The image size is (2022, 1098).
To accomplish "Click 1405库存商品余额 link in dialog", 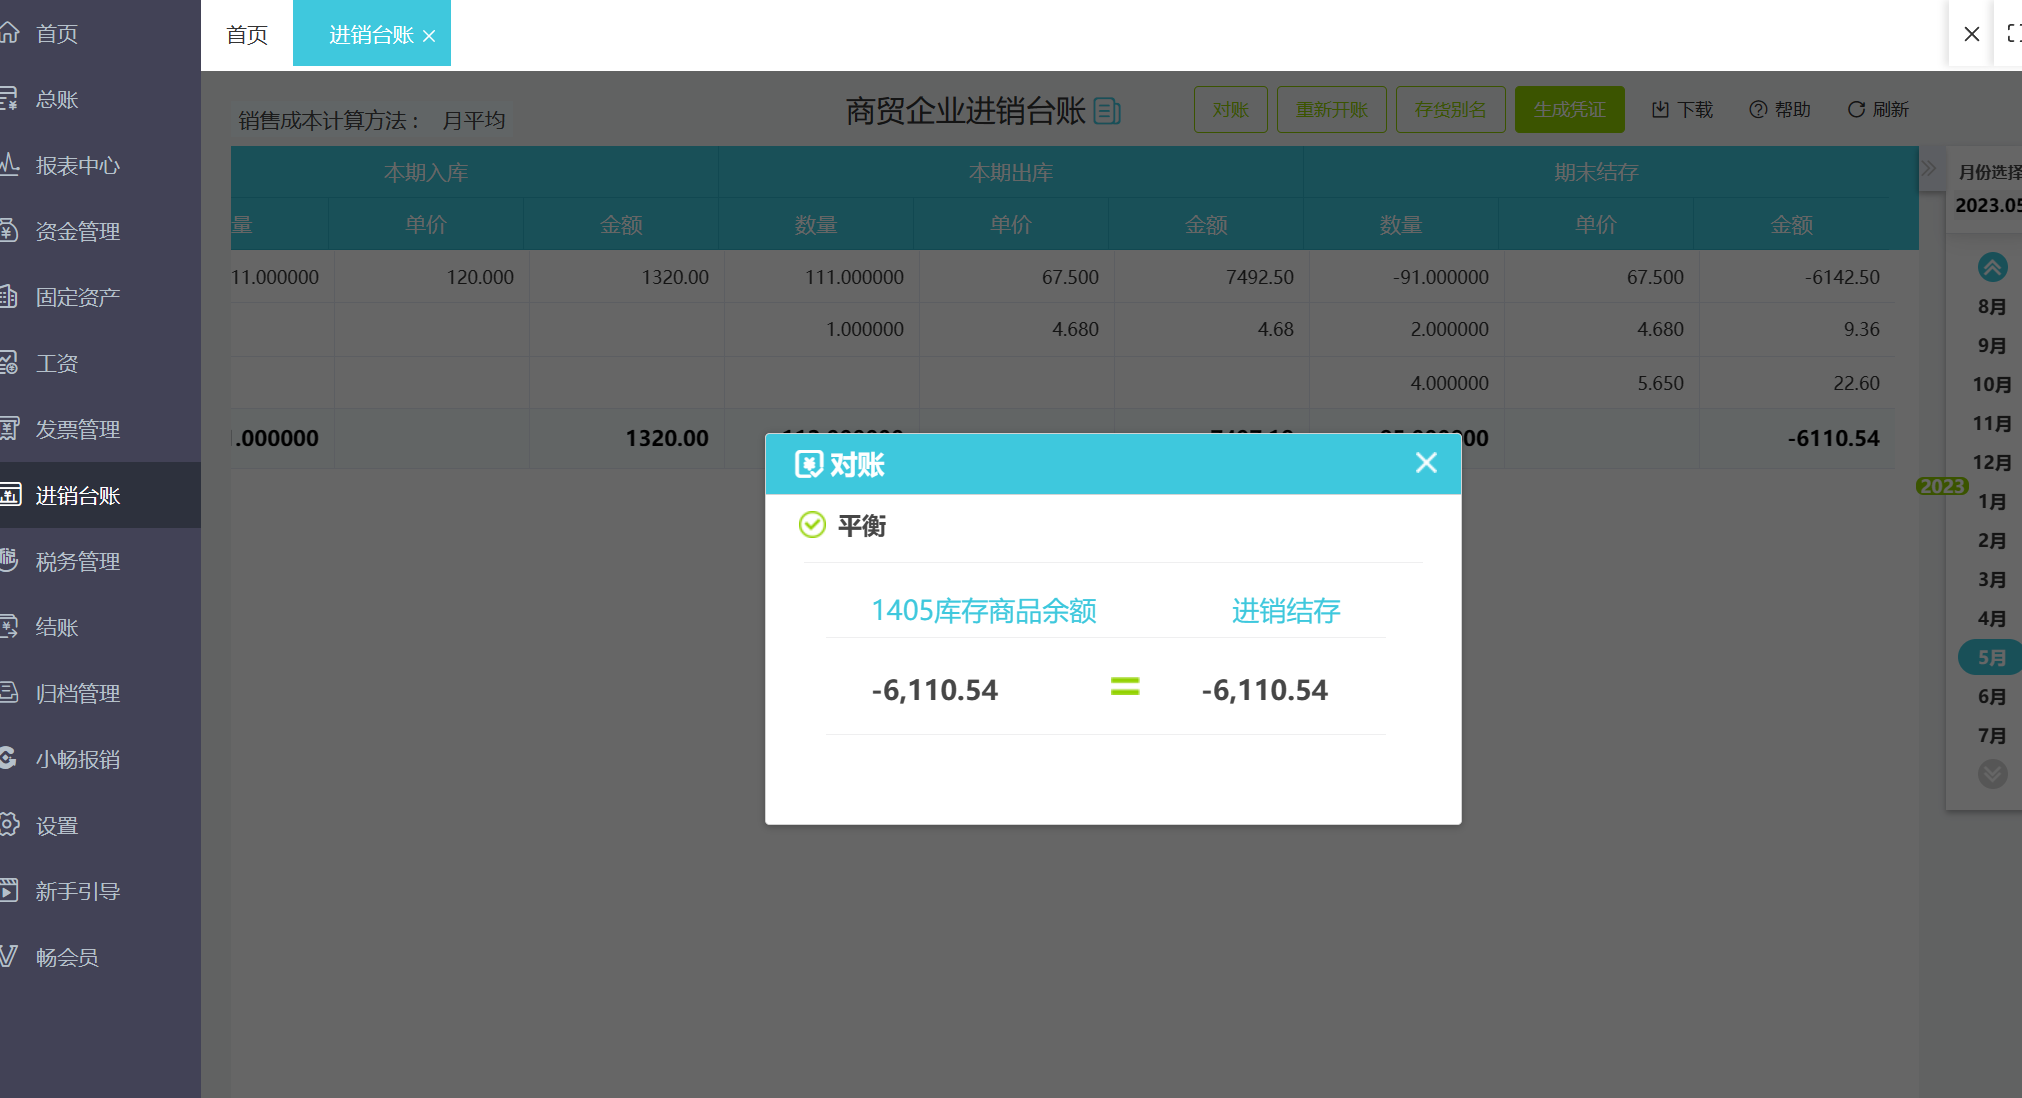I will click(984, 611).
